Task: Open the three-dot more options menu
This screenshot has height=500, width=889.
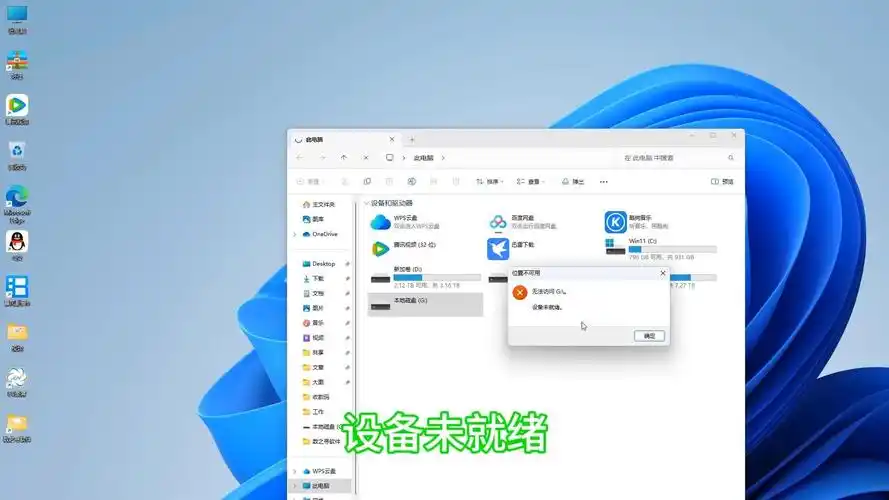Action: [x=603, y=182]
